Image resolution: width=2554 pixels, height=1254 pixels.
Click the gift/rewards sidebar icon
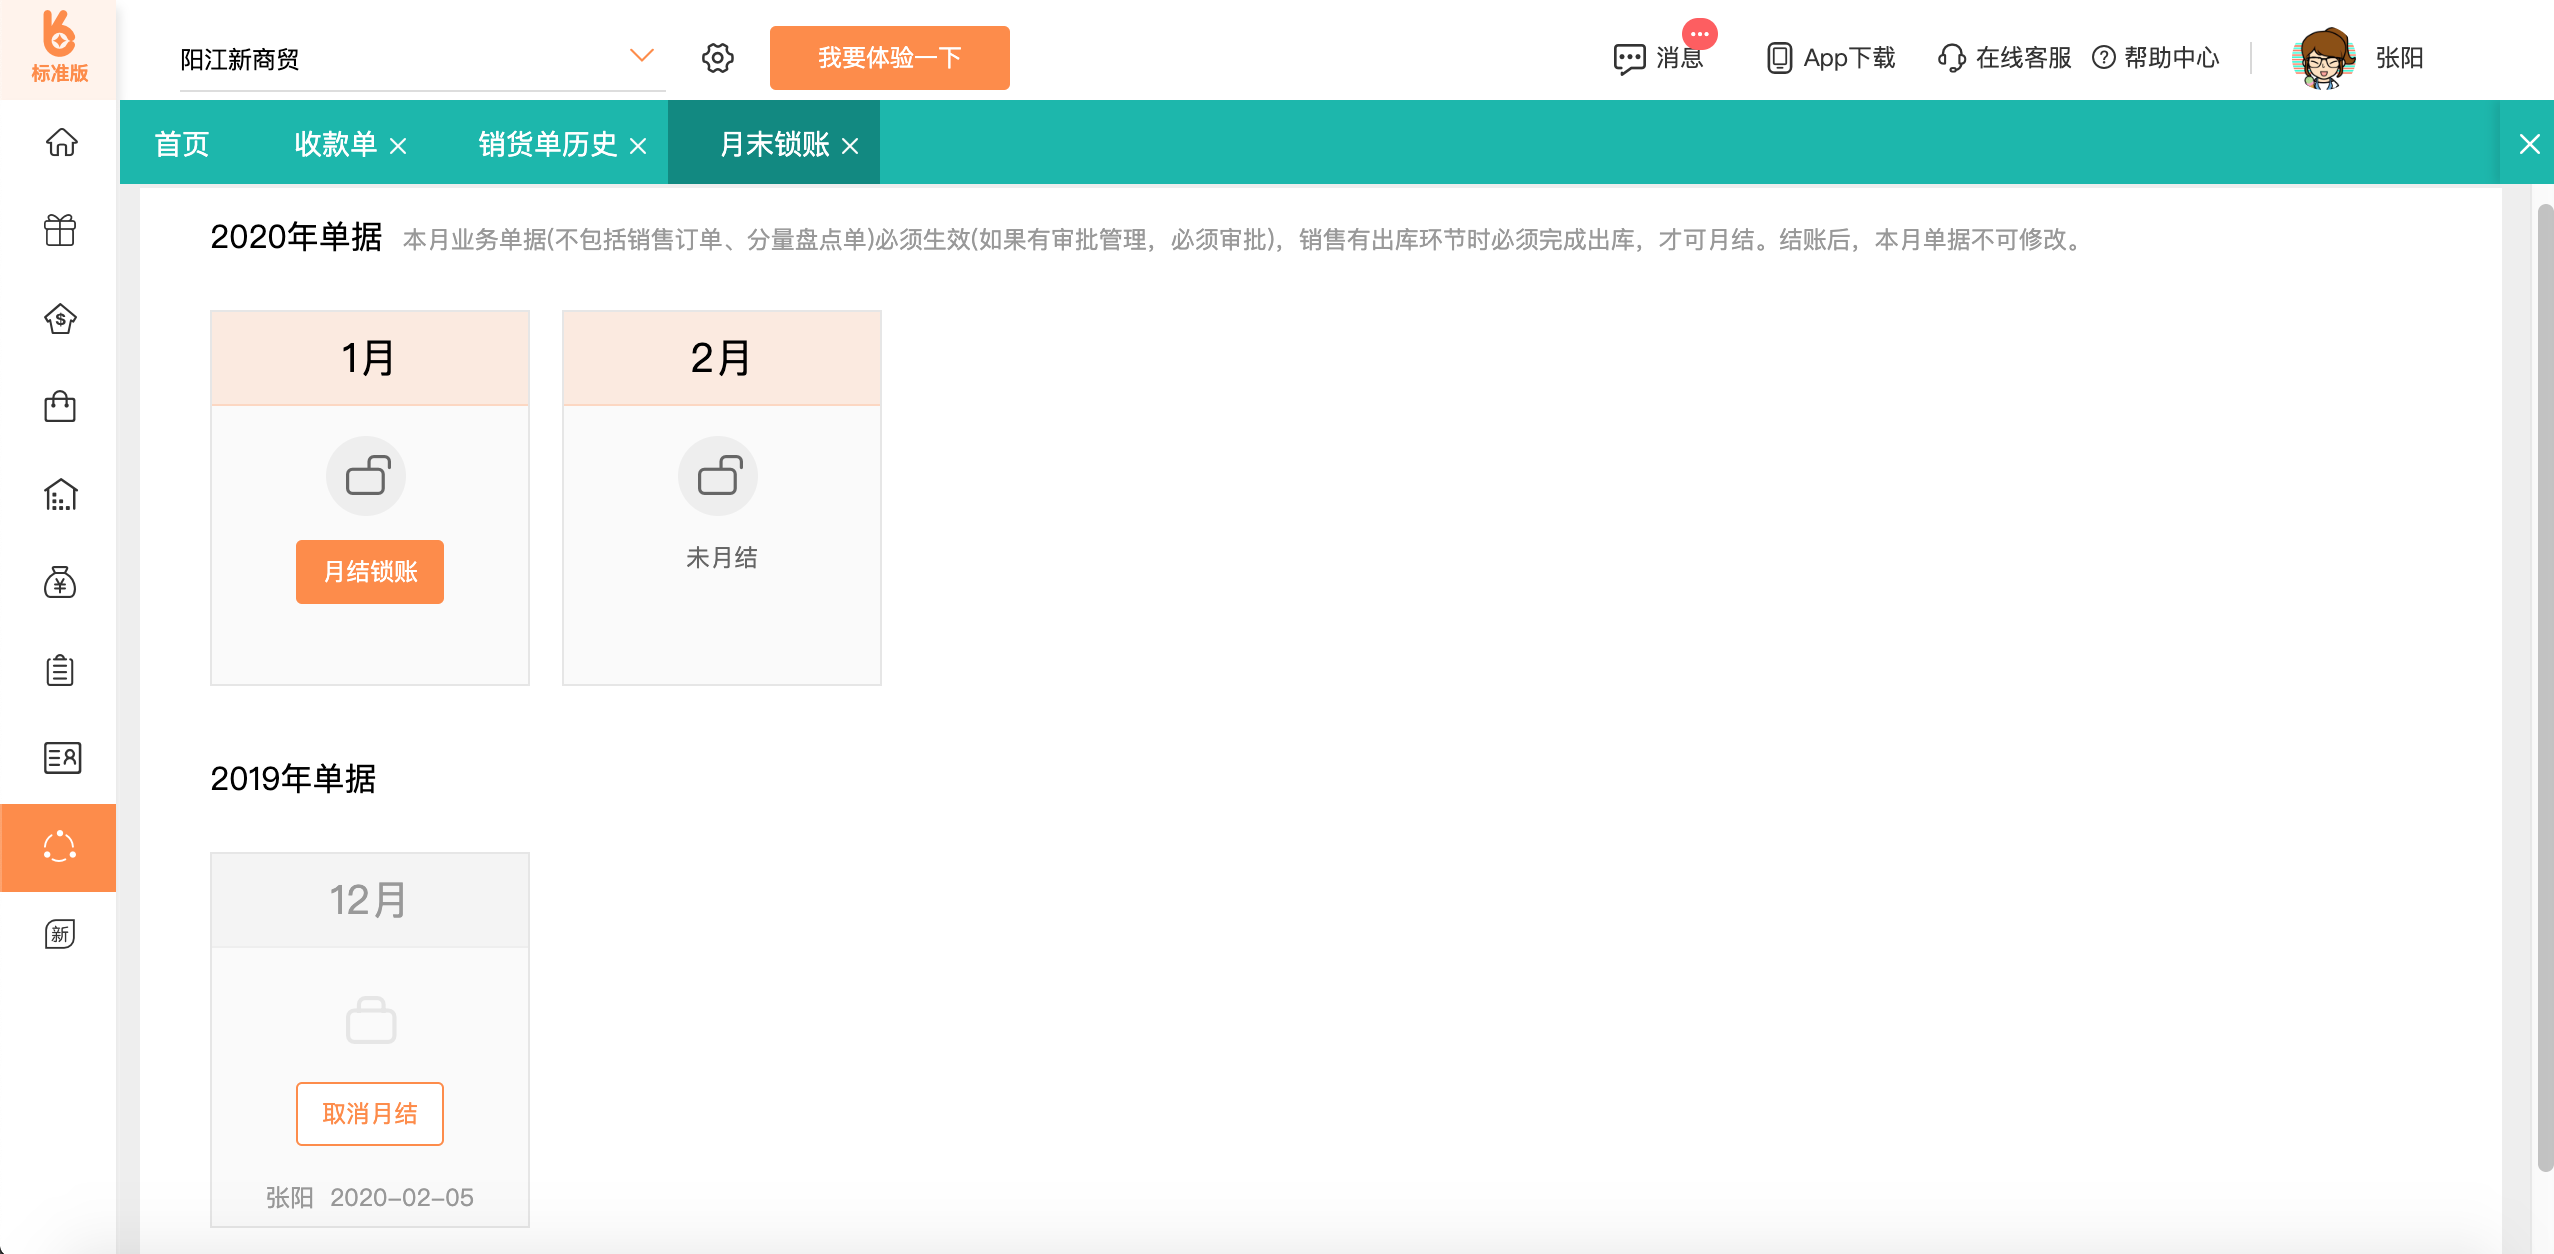click(60, 230)
